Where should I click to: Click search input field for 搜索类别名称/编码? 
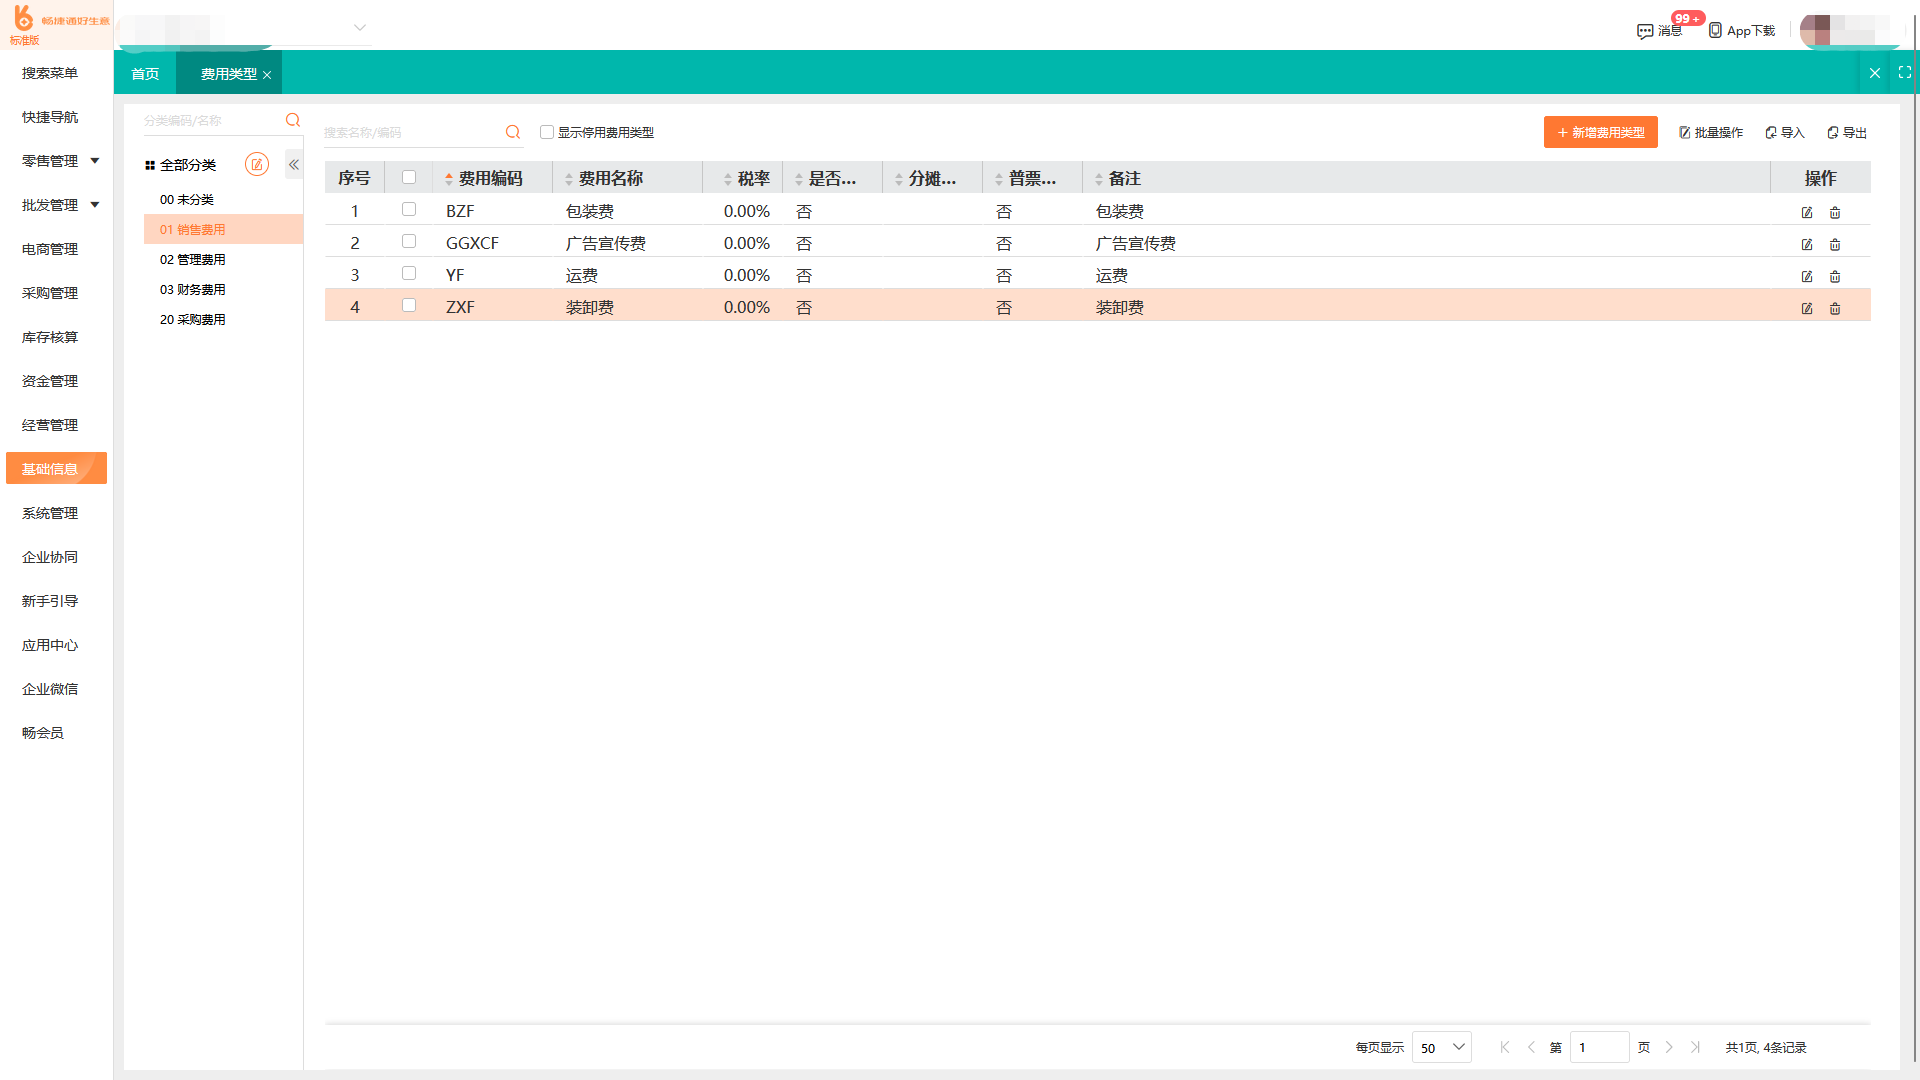tap(211, 120)
